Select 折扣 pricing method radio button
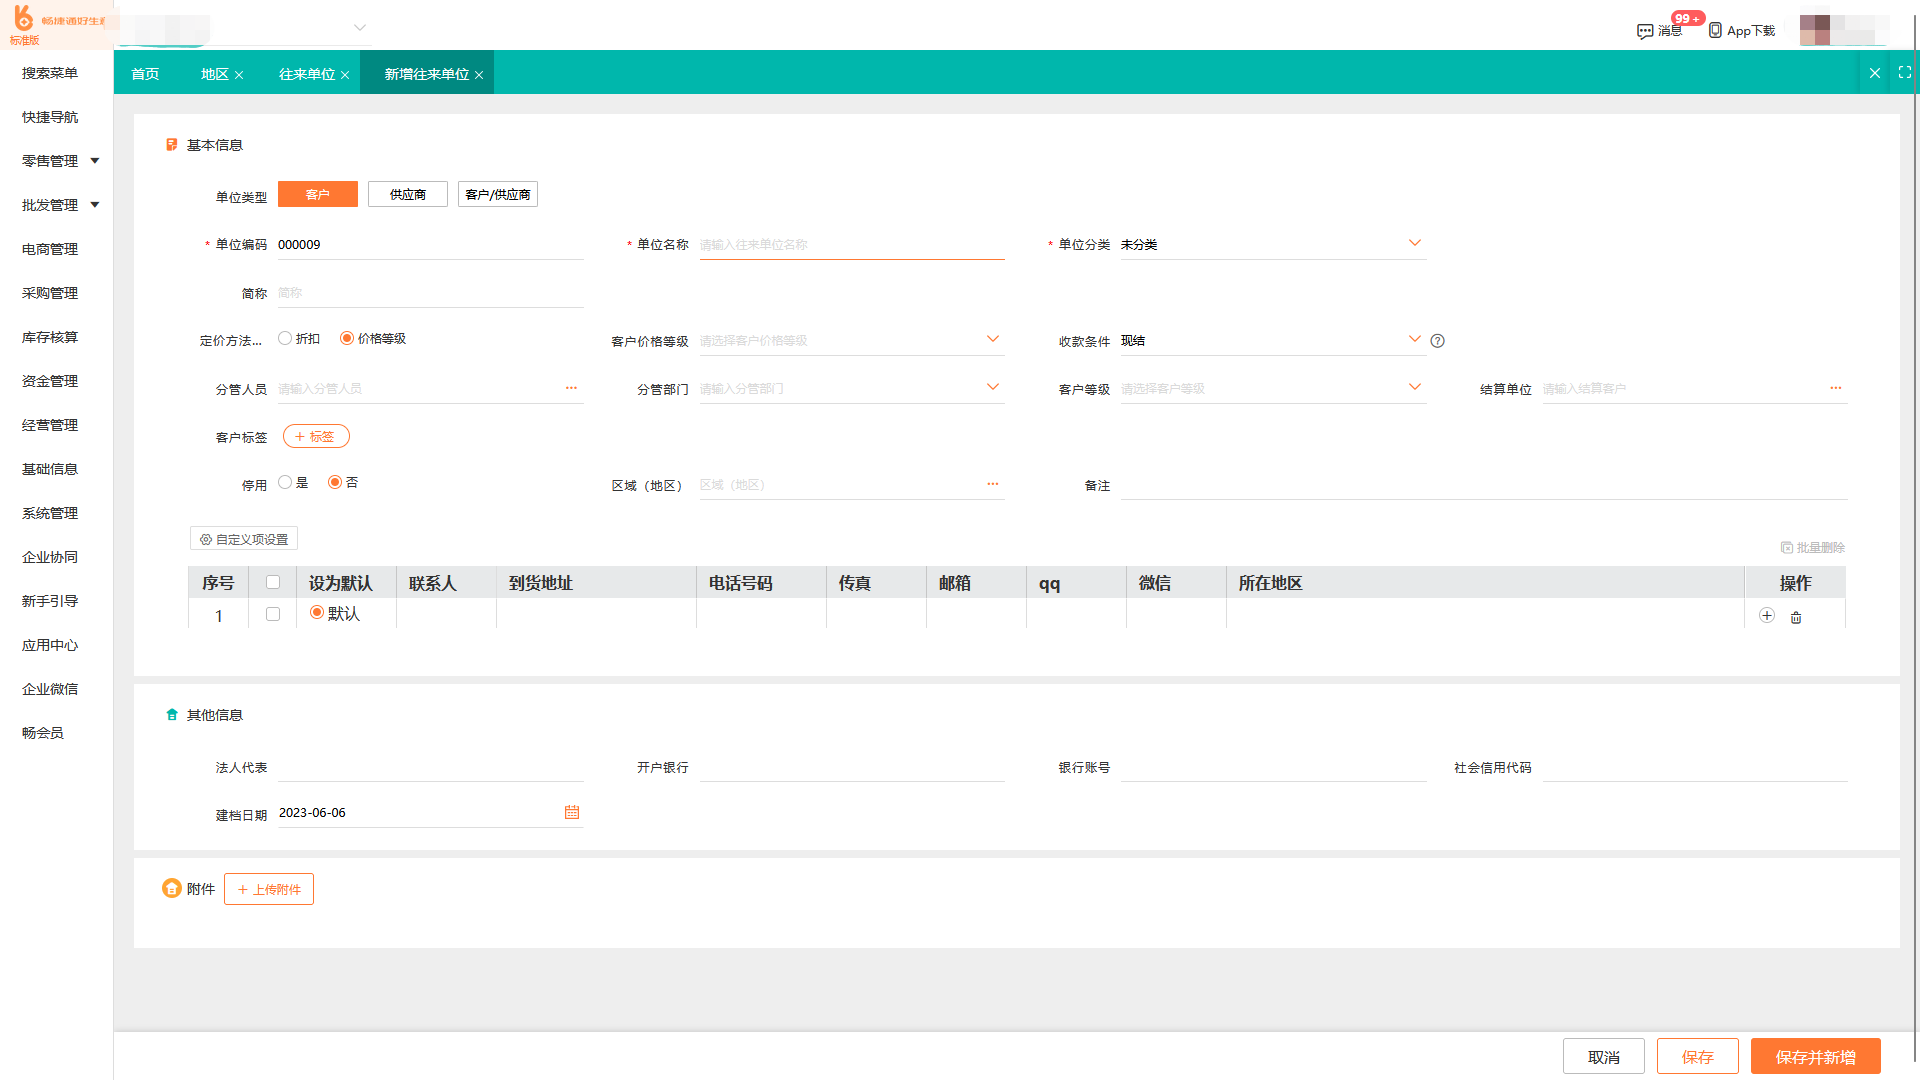 pos(285,340)
